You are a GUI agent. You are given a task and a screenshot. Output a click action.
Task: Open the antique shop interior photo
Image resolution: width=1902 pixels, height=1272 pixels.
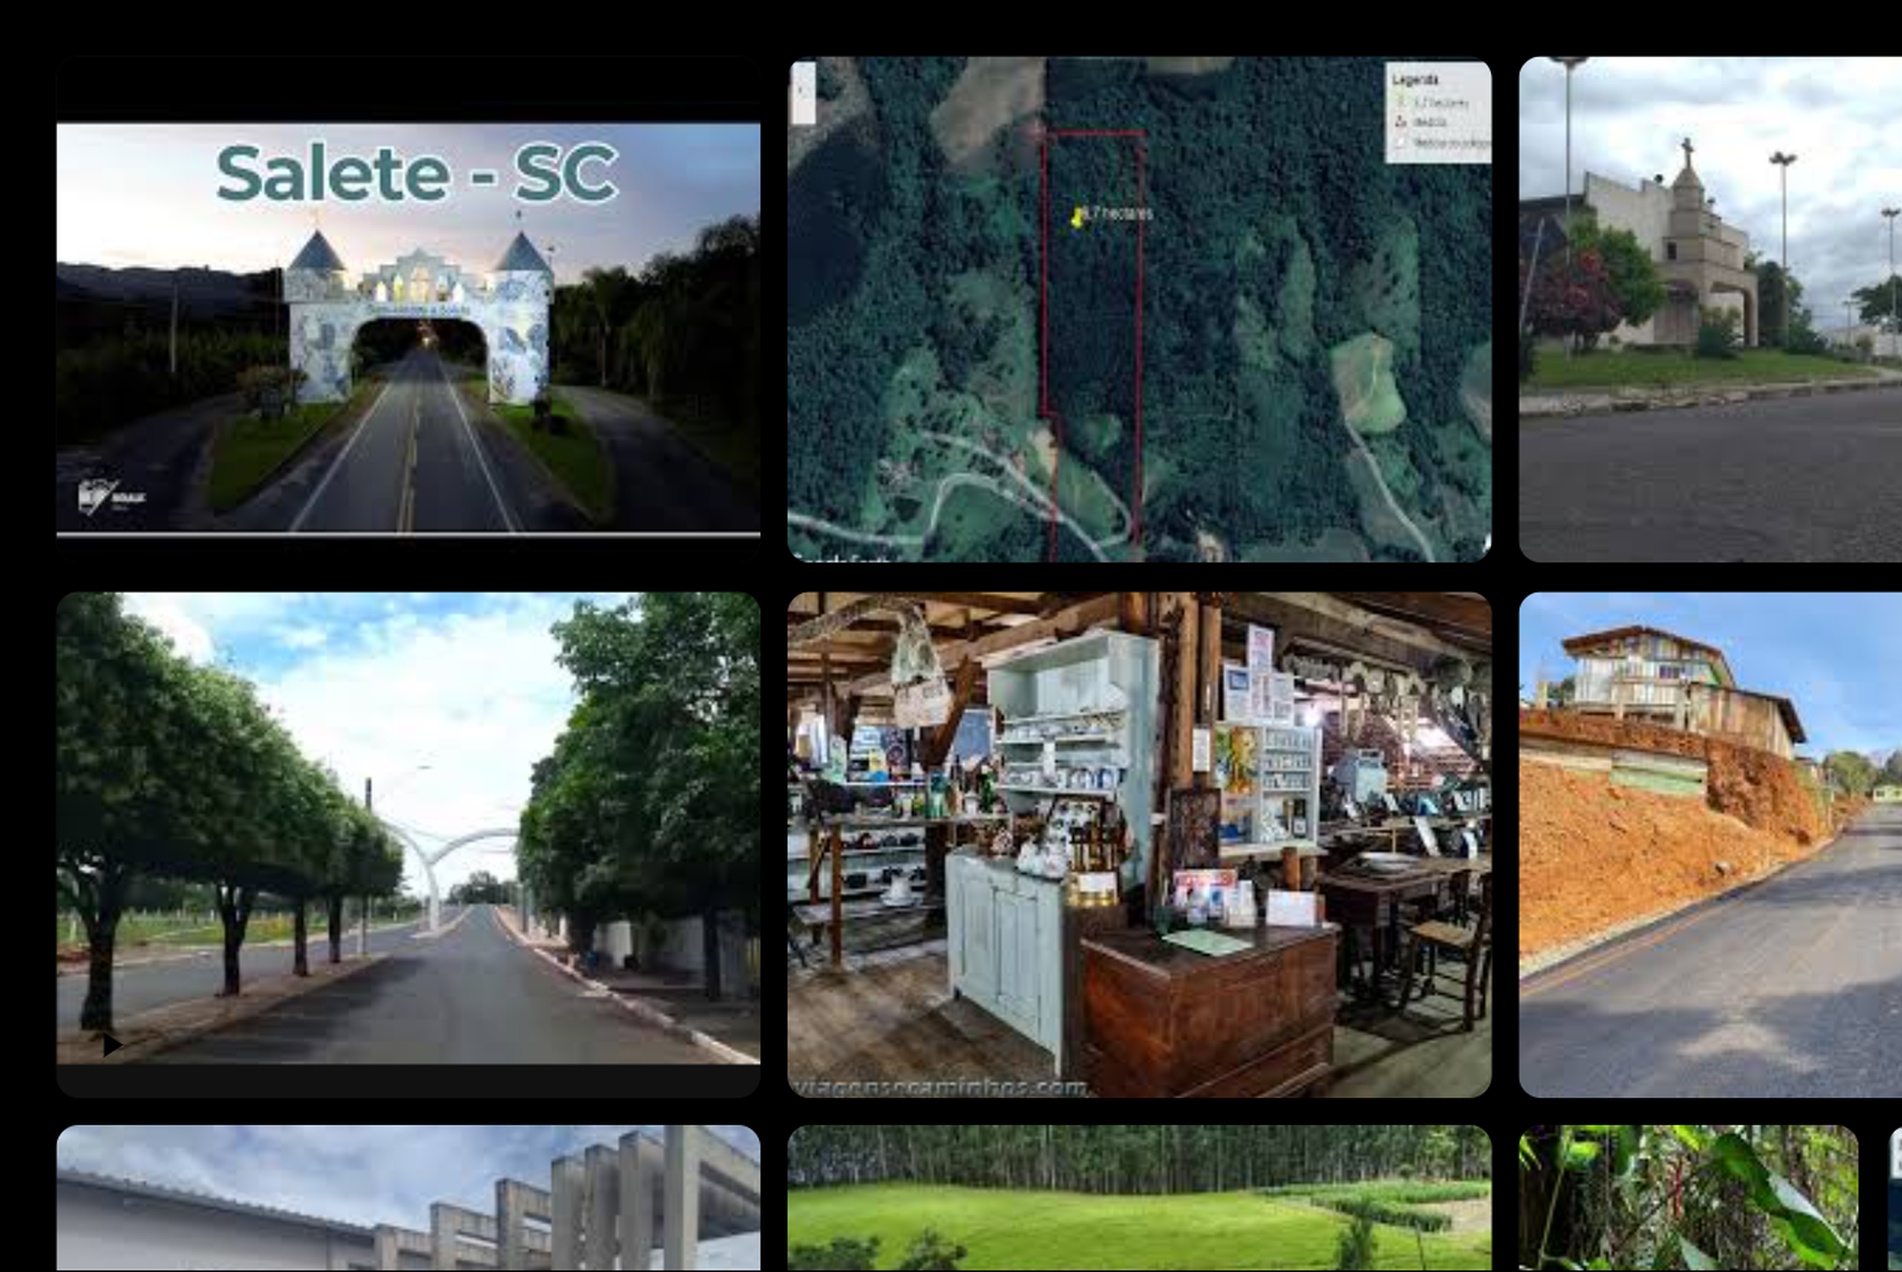[x=1139, y=843]
